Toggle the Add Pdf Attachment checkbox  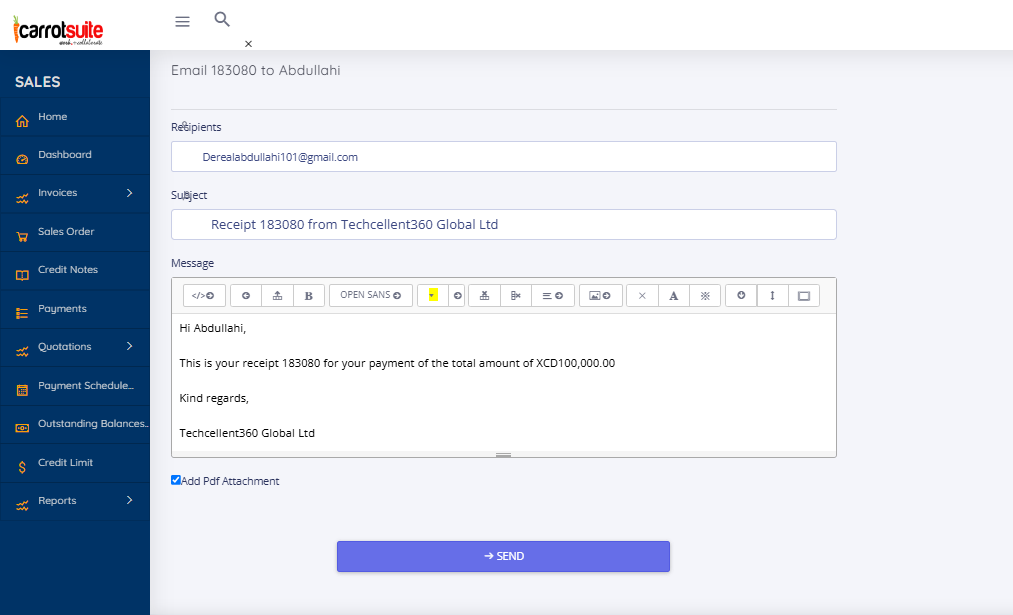[177, 480]
